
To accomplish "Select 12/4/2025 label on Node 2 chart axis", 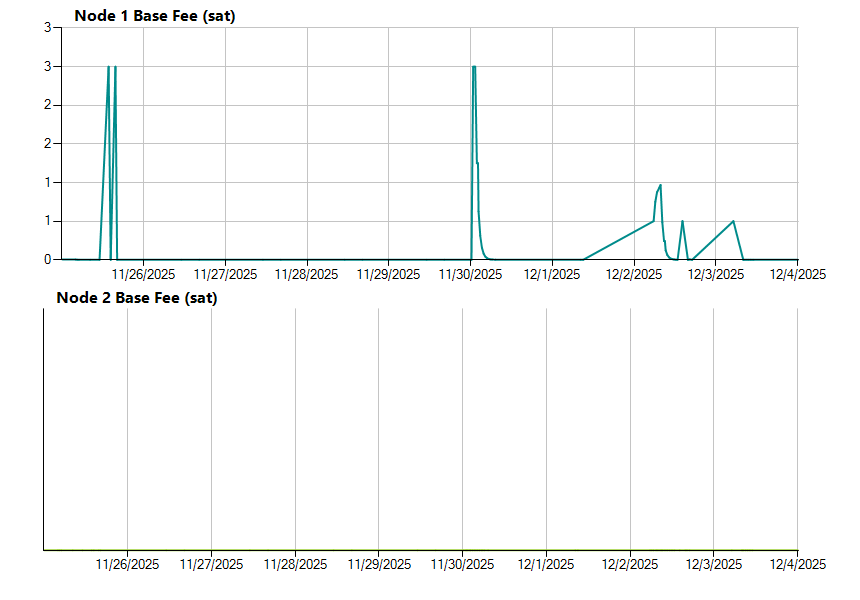I will coord(797,564).
